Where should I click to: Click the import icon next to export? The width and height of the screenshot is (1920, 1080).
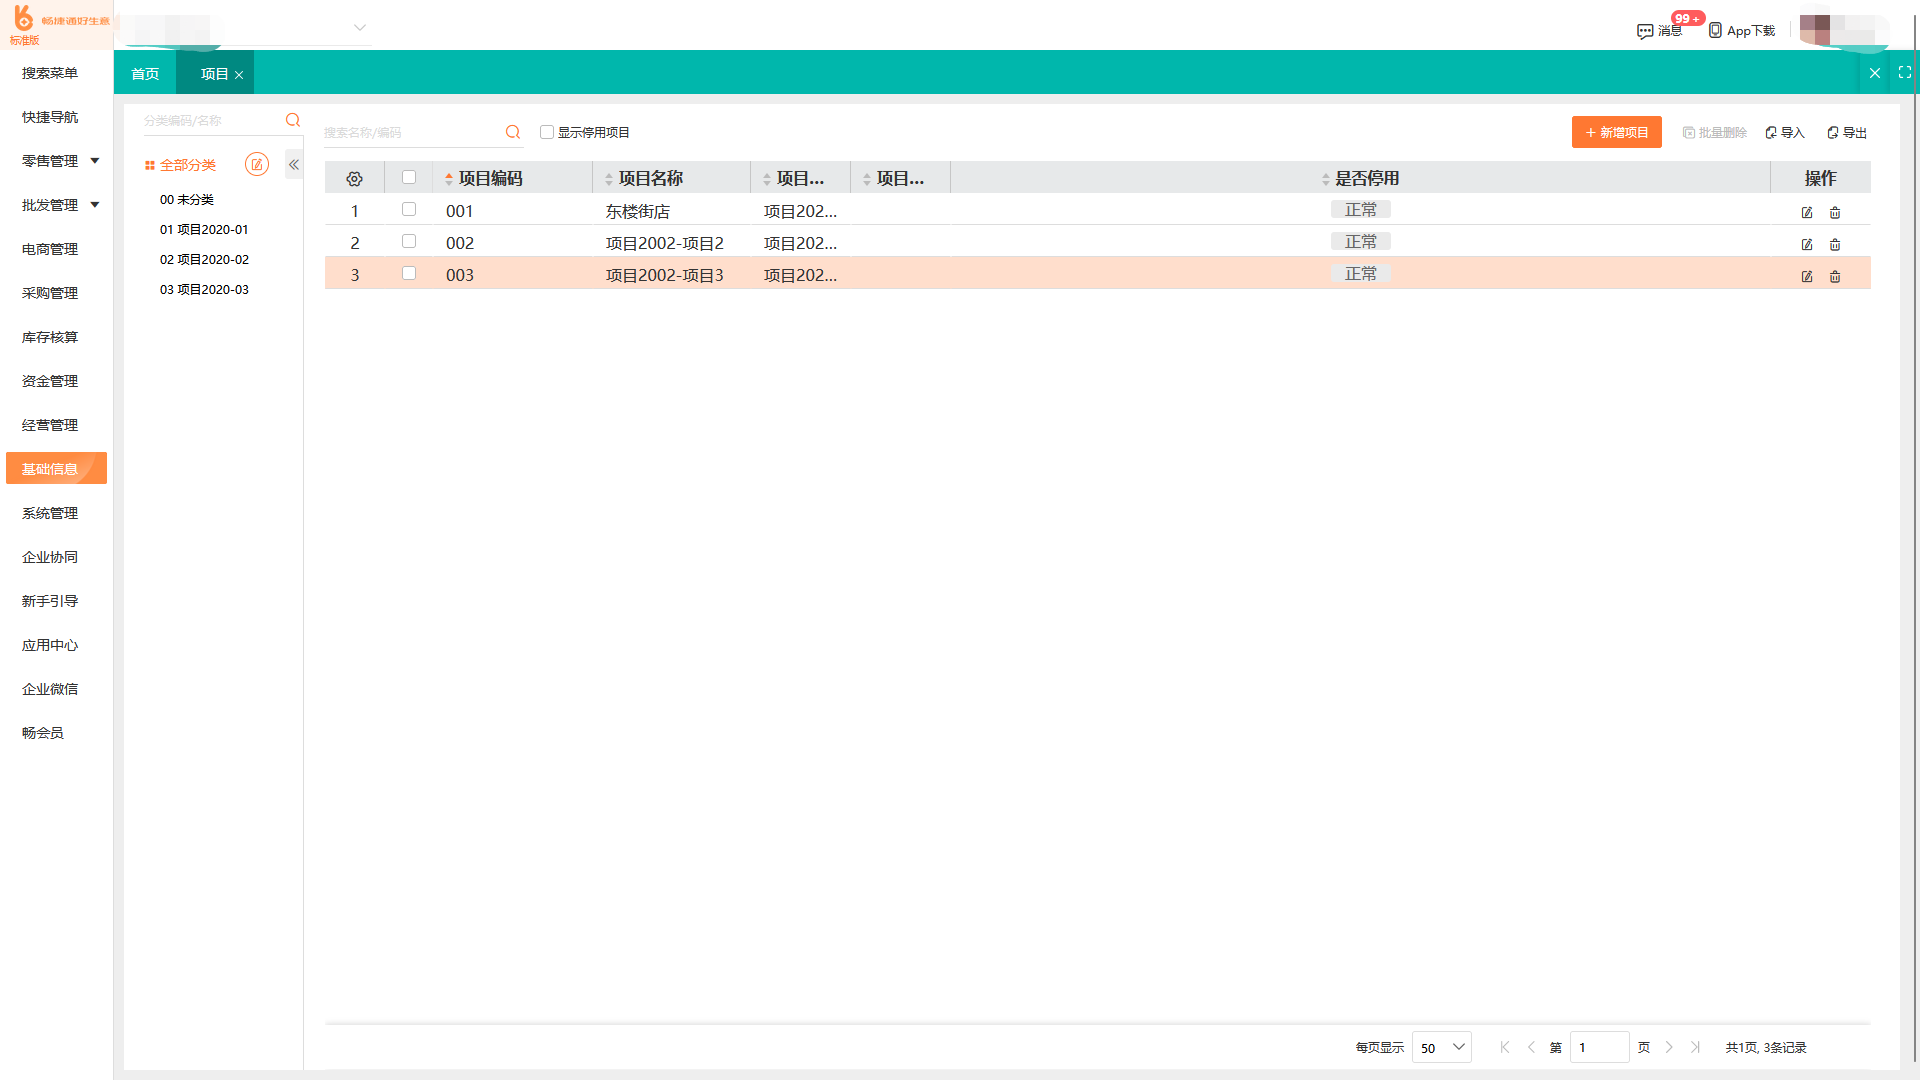click(x=1787, y=132)
